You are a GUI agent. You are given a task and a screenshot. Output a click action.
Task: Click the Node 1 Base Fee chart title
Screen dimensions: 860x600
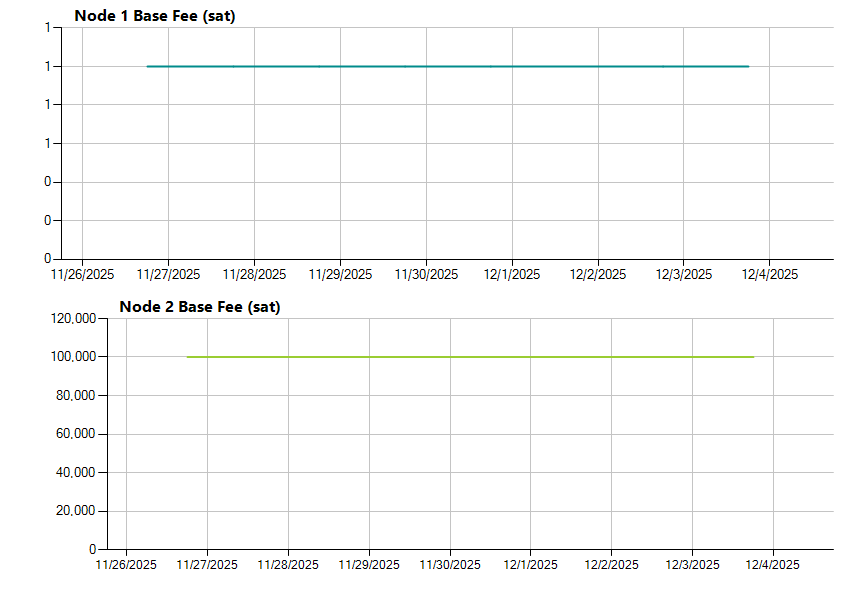[x=155, y=15]
